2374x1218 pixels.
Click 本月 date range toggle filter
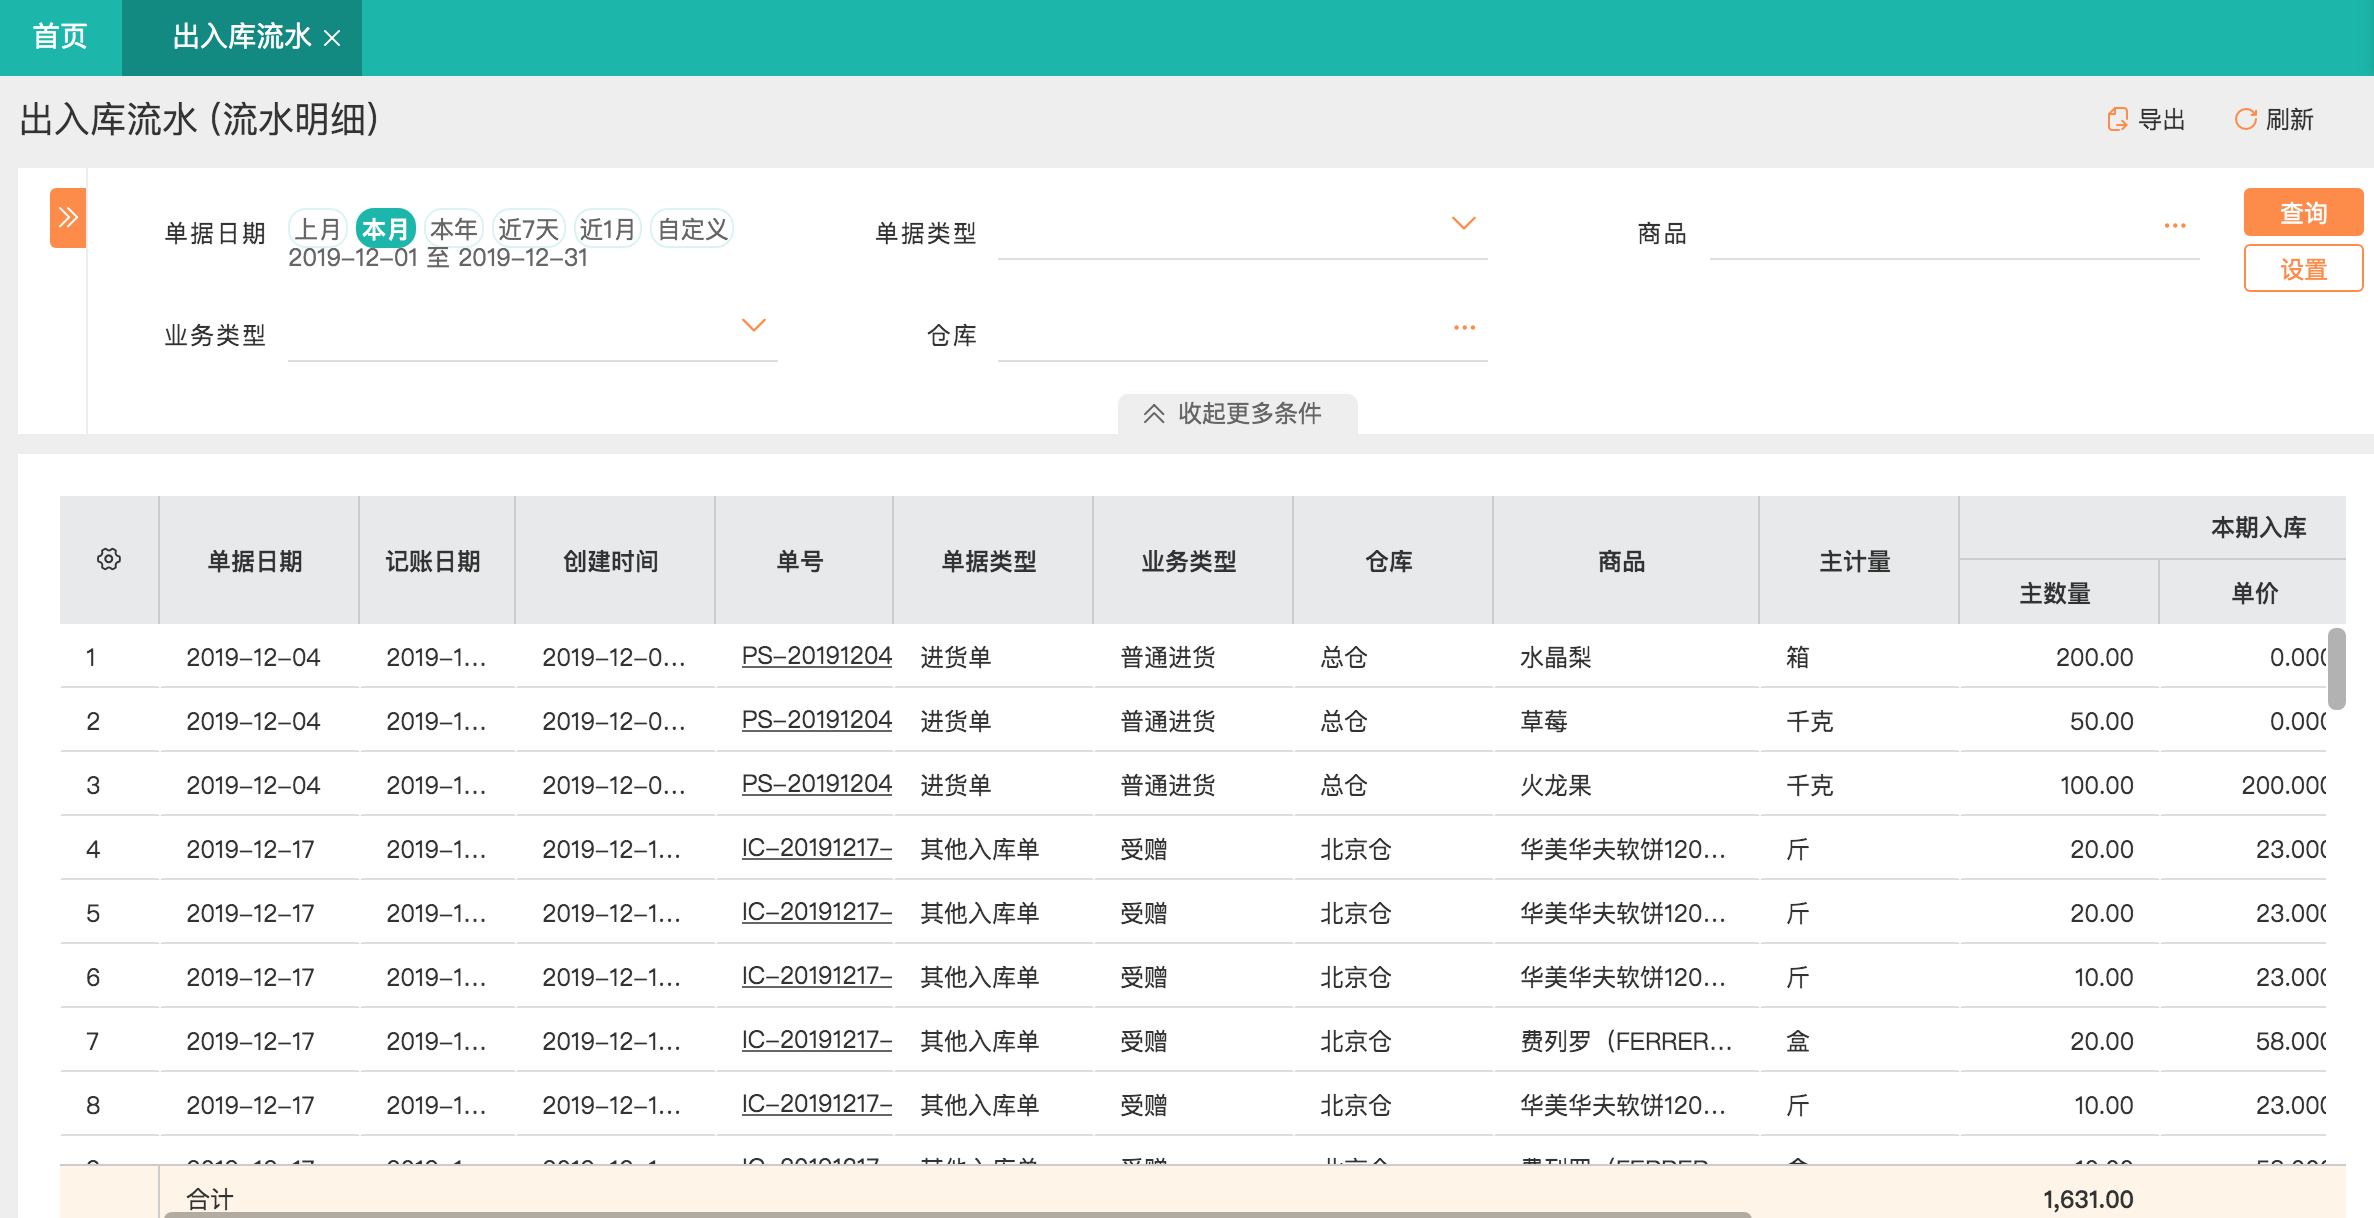384,230
